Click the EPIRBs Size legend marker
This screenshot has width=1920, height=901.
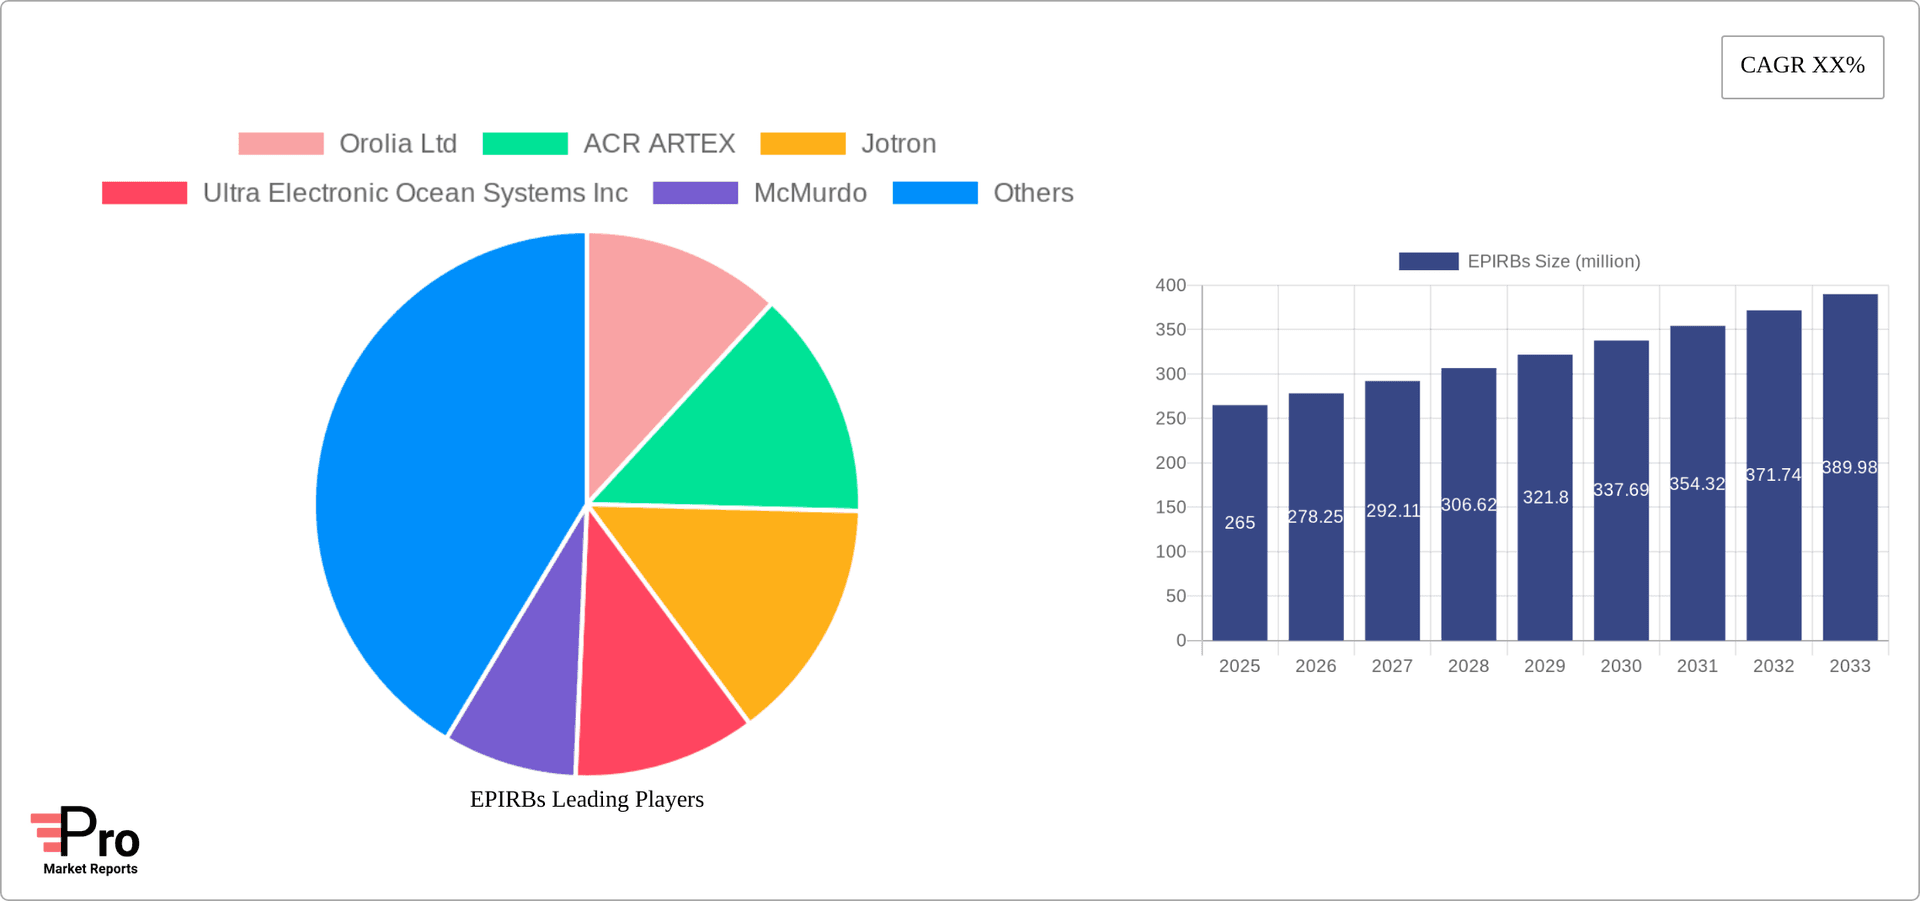pos(1427,260)
